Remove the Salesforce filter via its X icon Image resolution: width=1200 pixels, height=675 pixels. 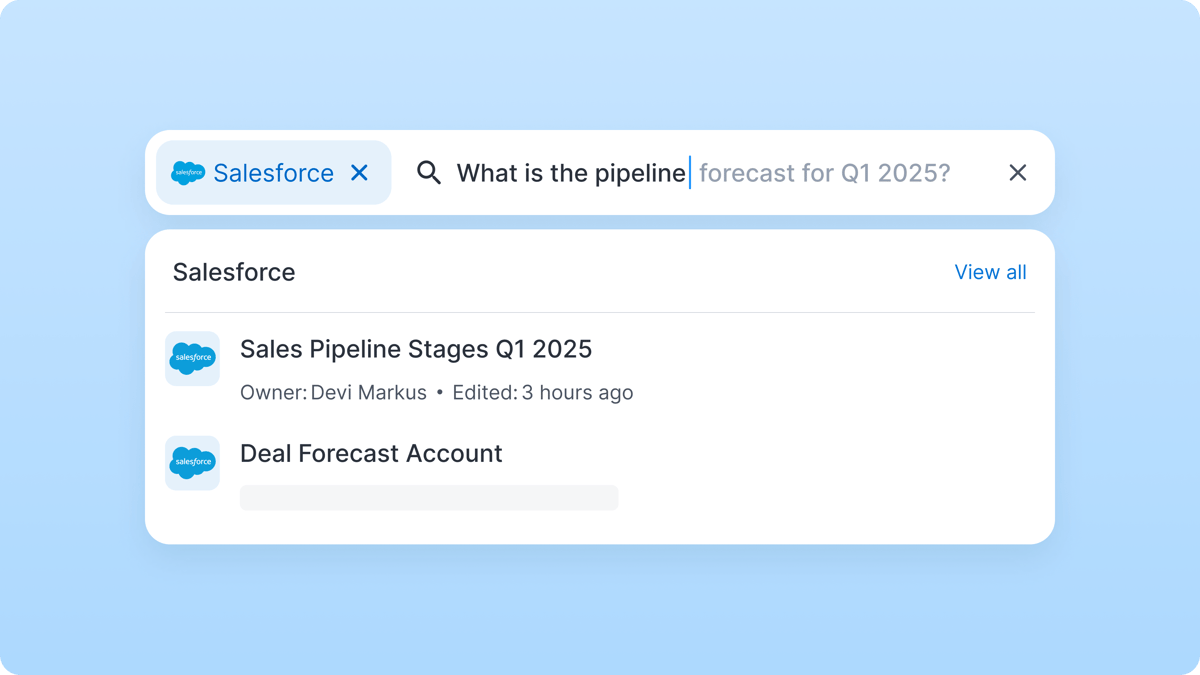(x=359, y=172)
